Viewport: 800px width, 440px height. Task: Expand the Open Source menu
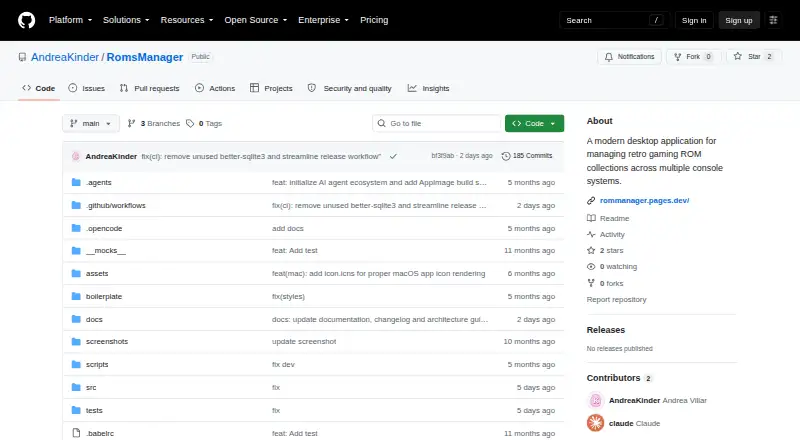256,20
